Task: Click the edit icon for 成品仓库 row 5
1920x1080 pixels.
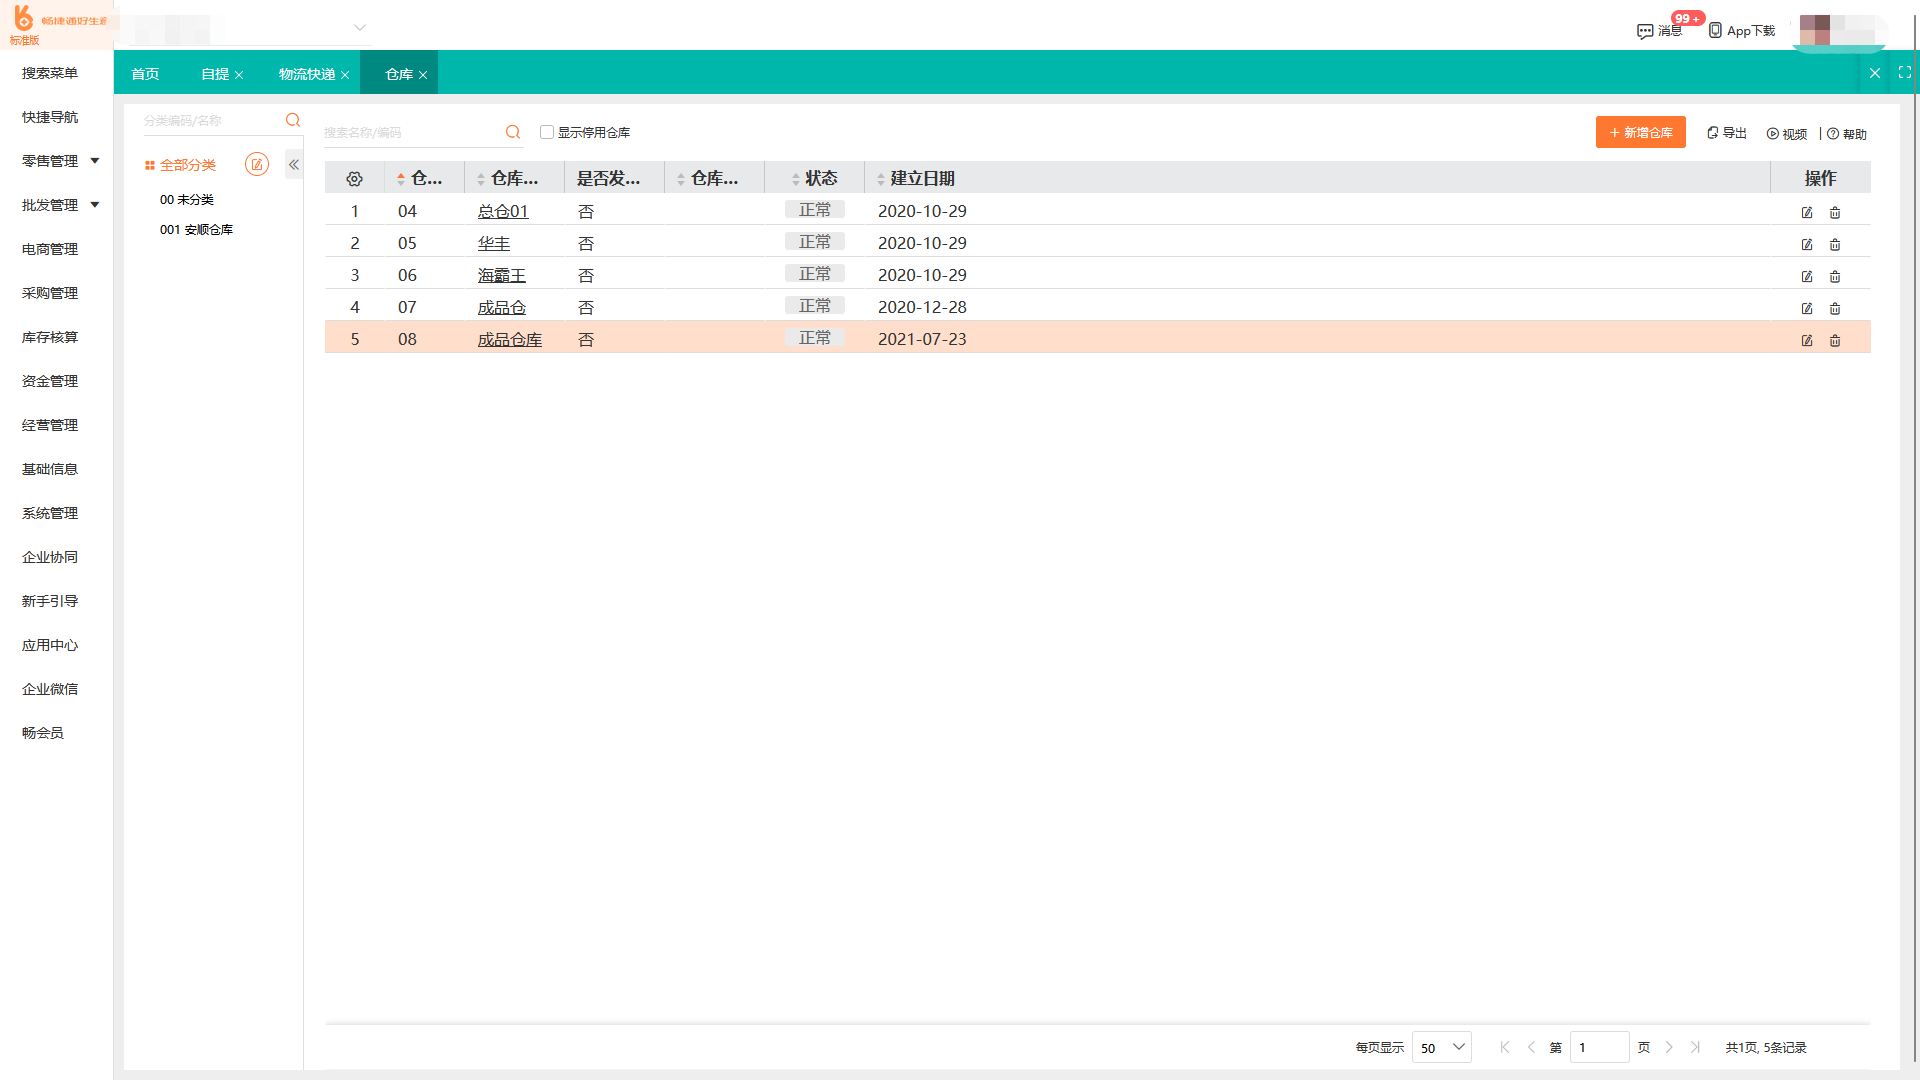Action: pos(1807,339)
